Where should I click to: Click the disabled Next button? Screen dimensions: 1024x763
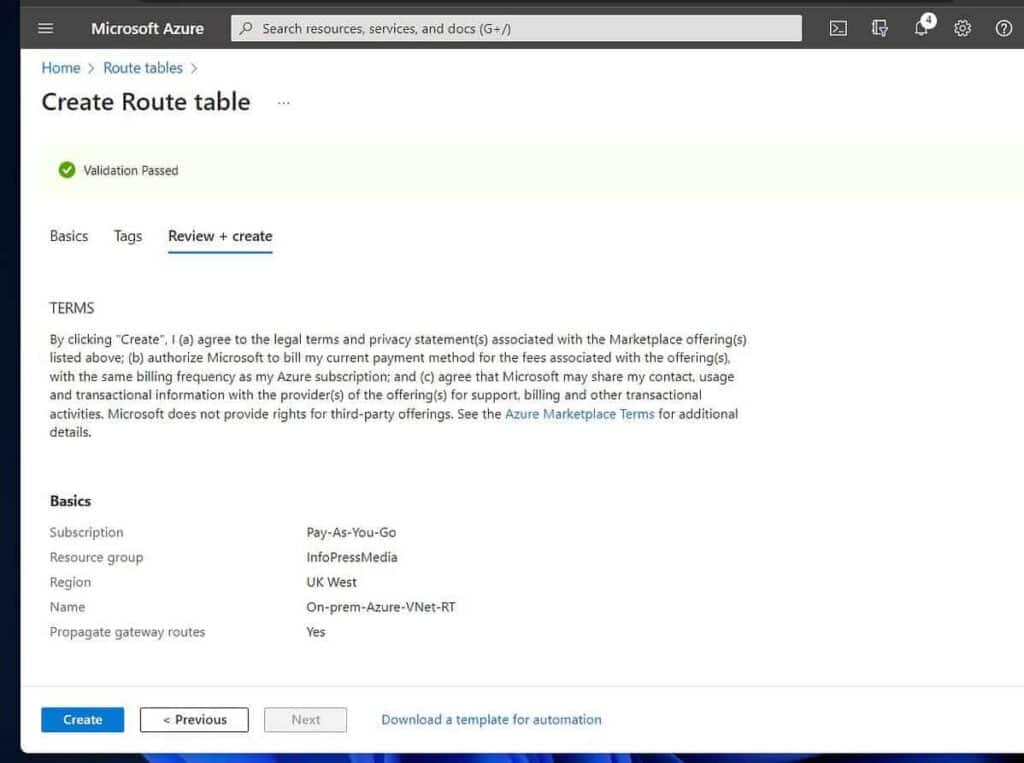tap(306, 720)
